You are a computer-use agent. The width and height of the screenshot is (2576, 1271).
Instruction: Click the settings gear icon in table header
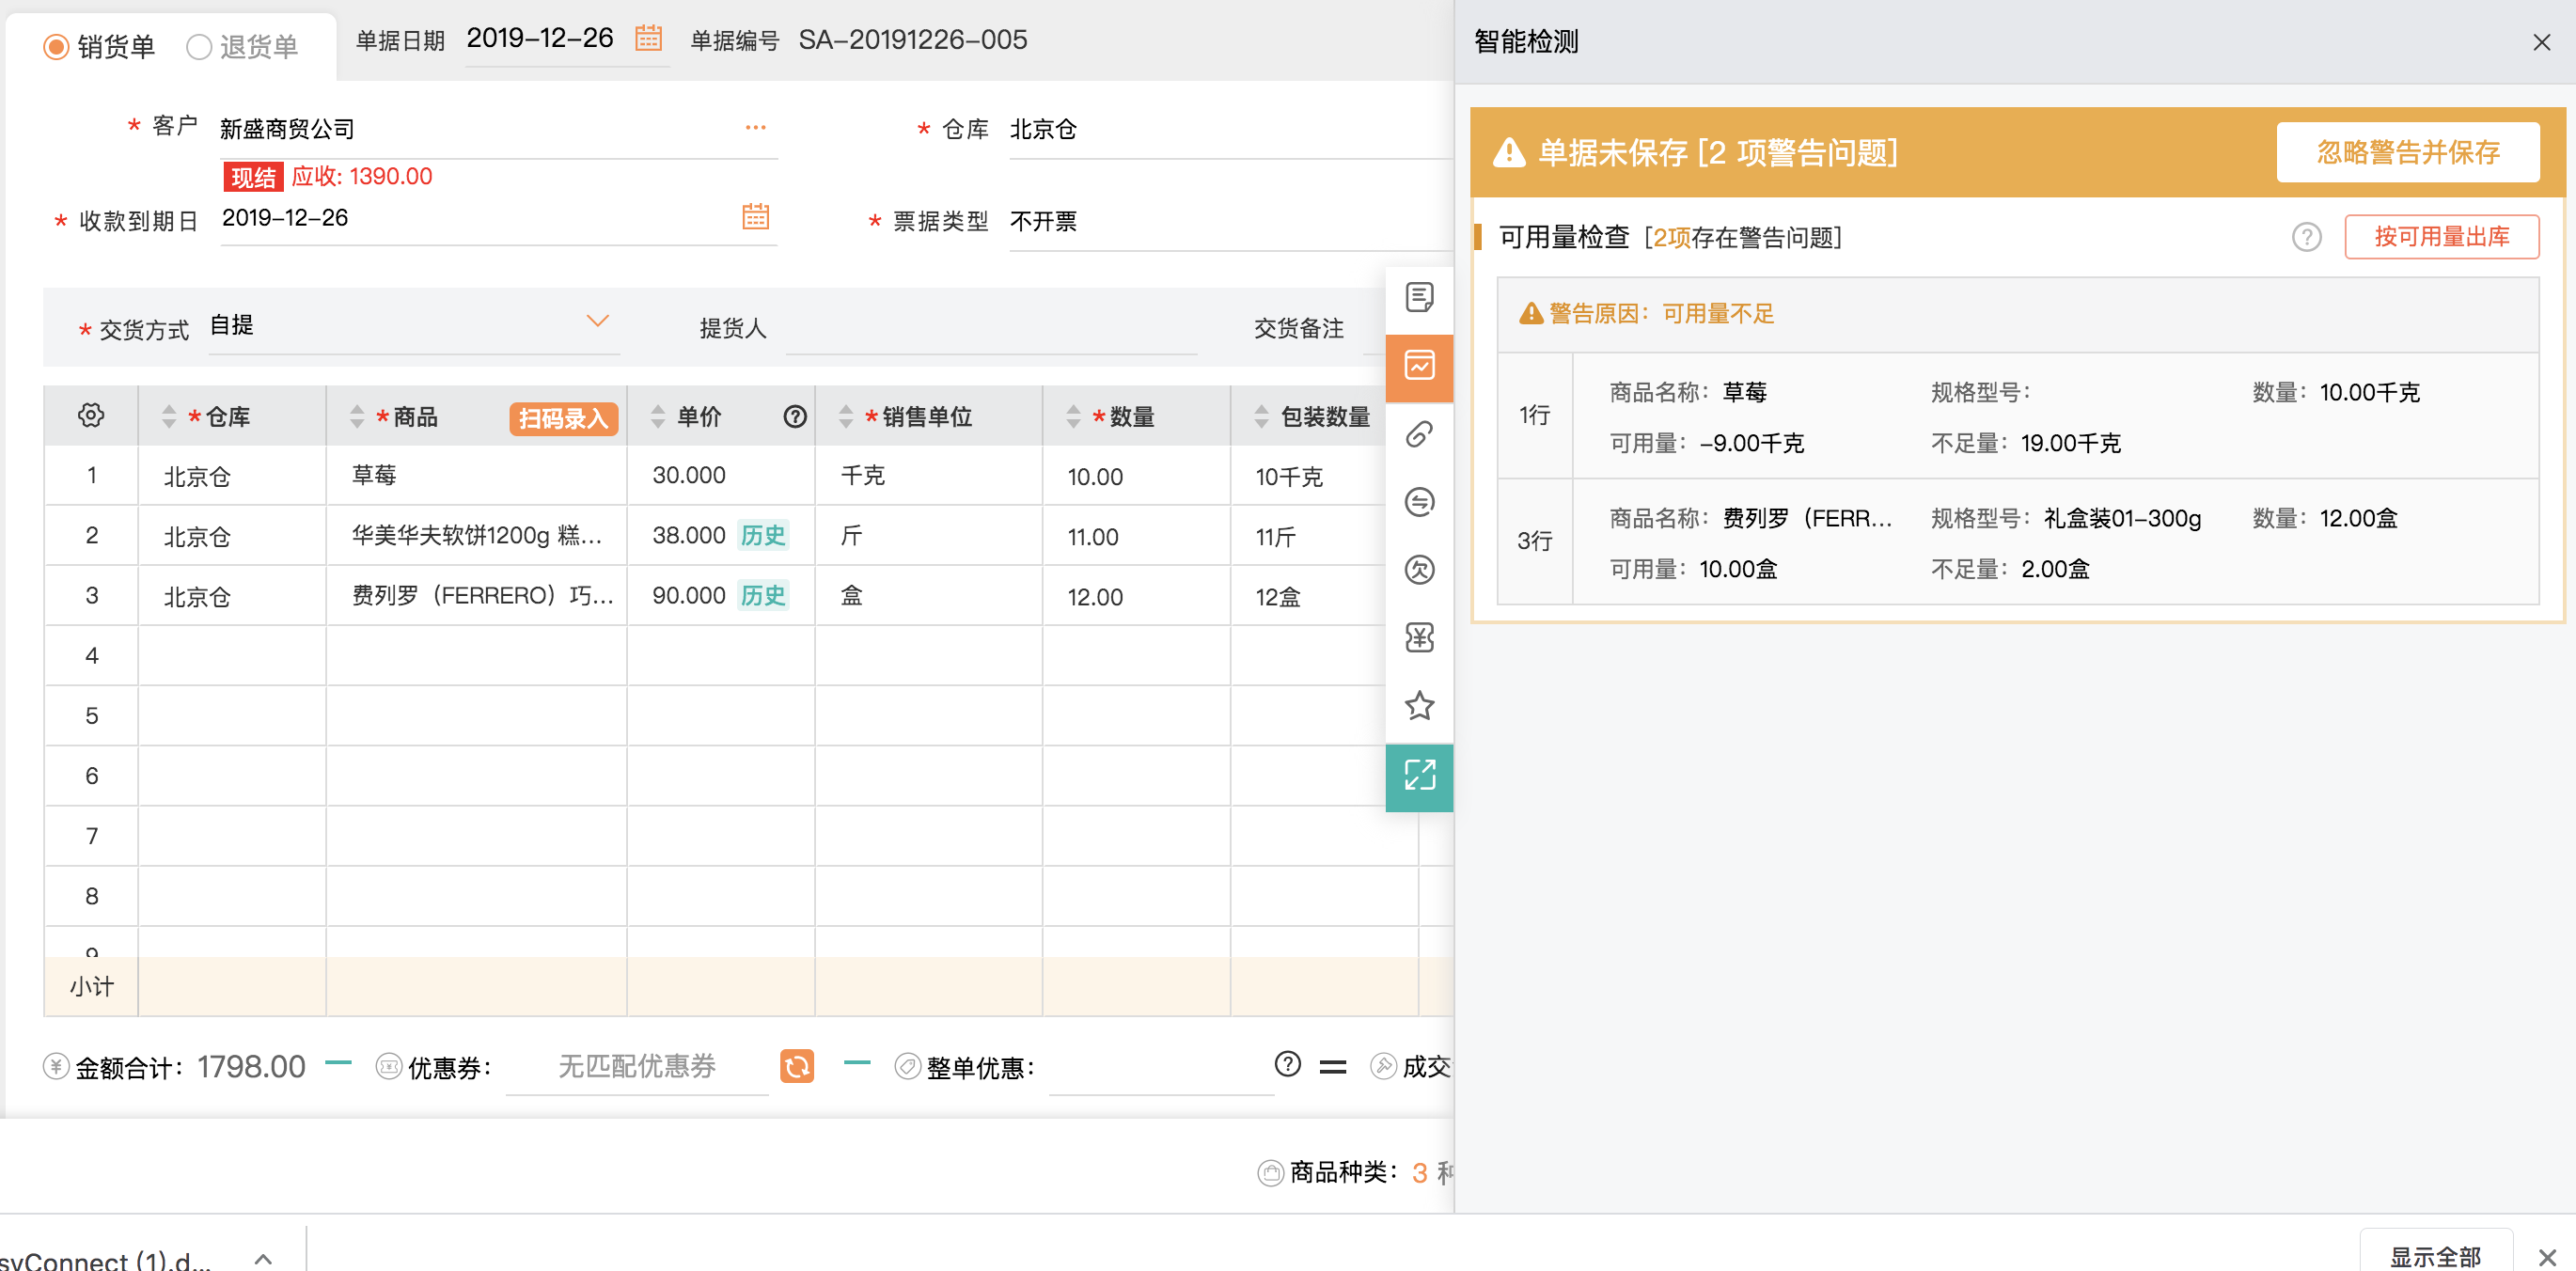coord(90,414)
